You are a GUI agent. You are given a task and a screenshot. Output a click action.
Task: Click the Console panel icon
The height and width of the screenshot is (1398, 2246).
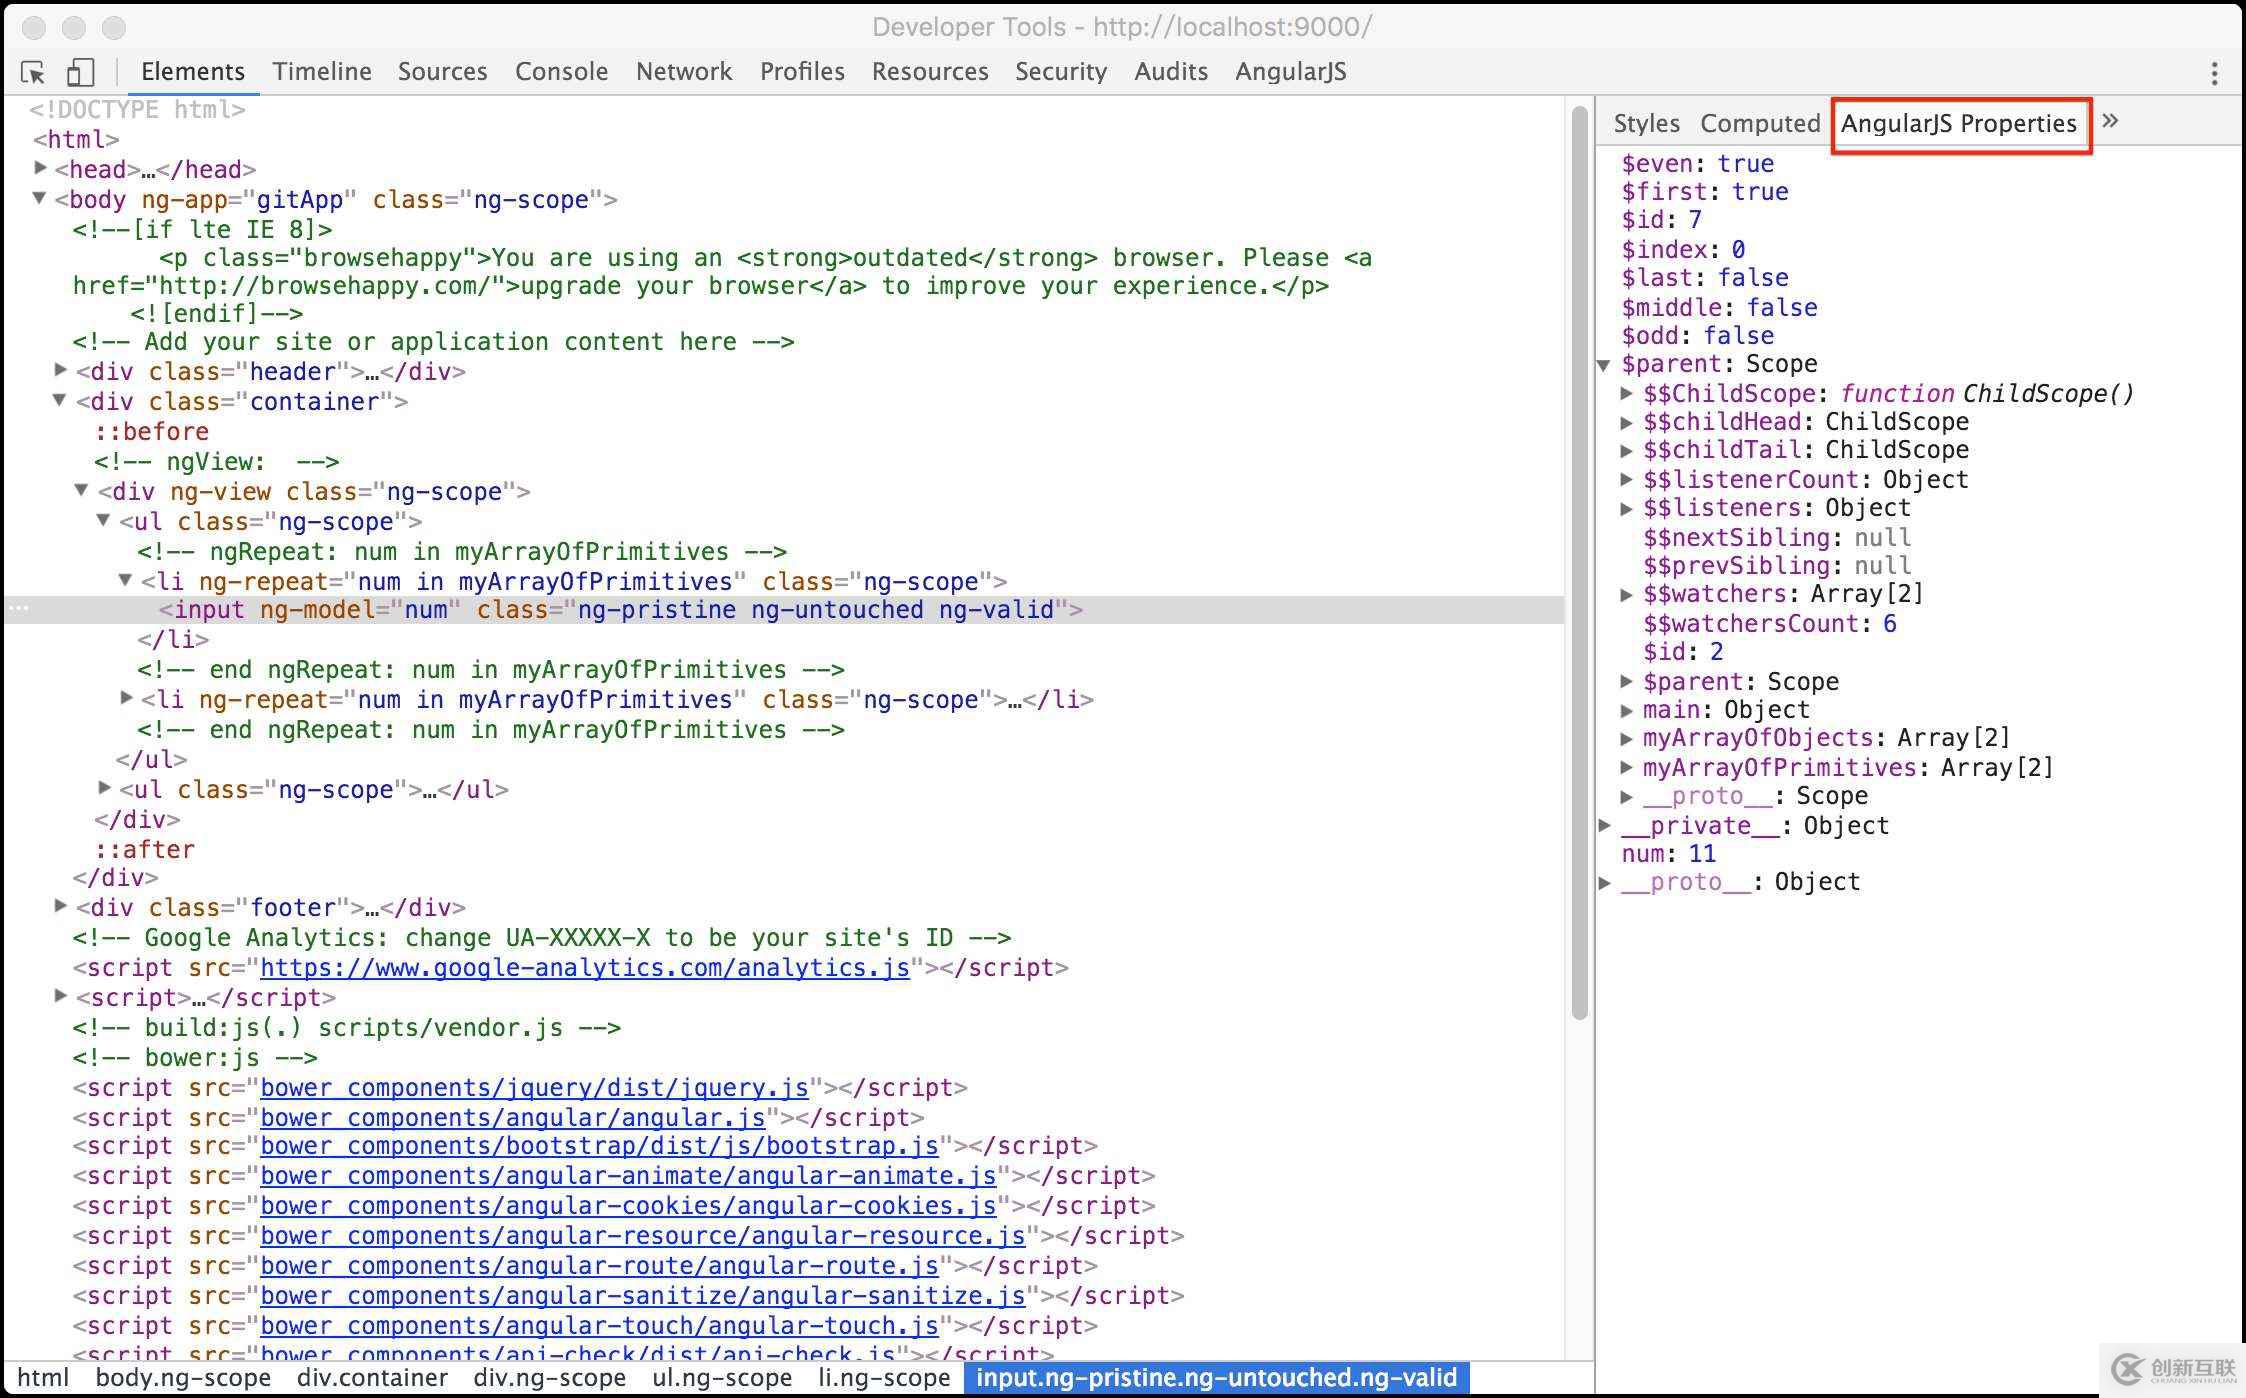point(562,72)
